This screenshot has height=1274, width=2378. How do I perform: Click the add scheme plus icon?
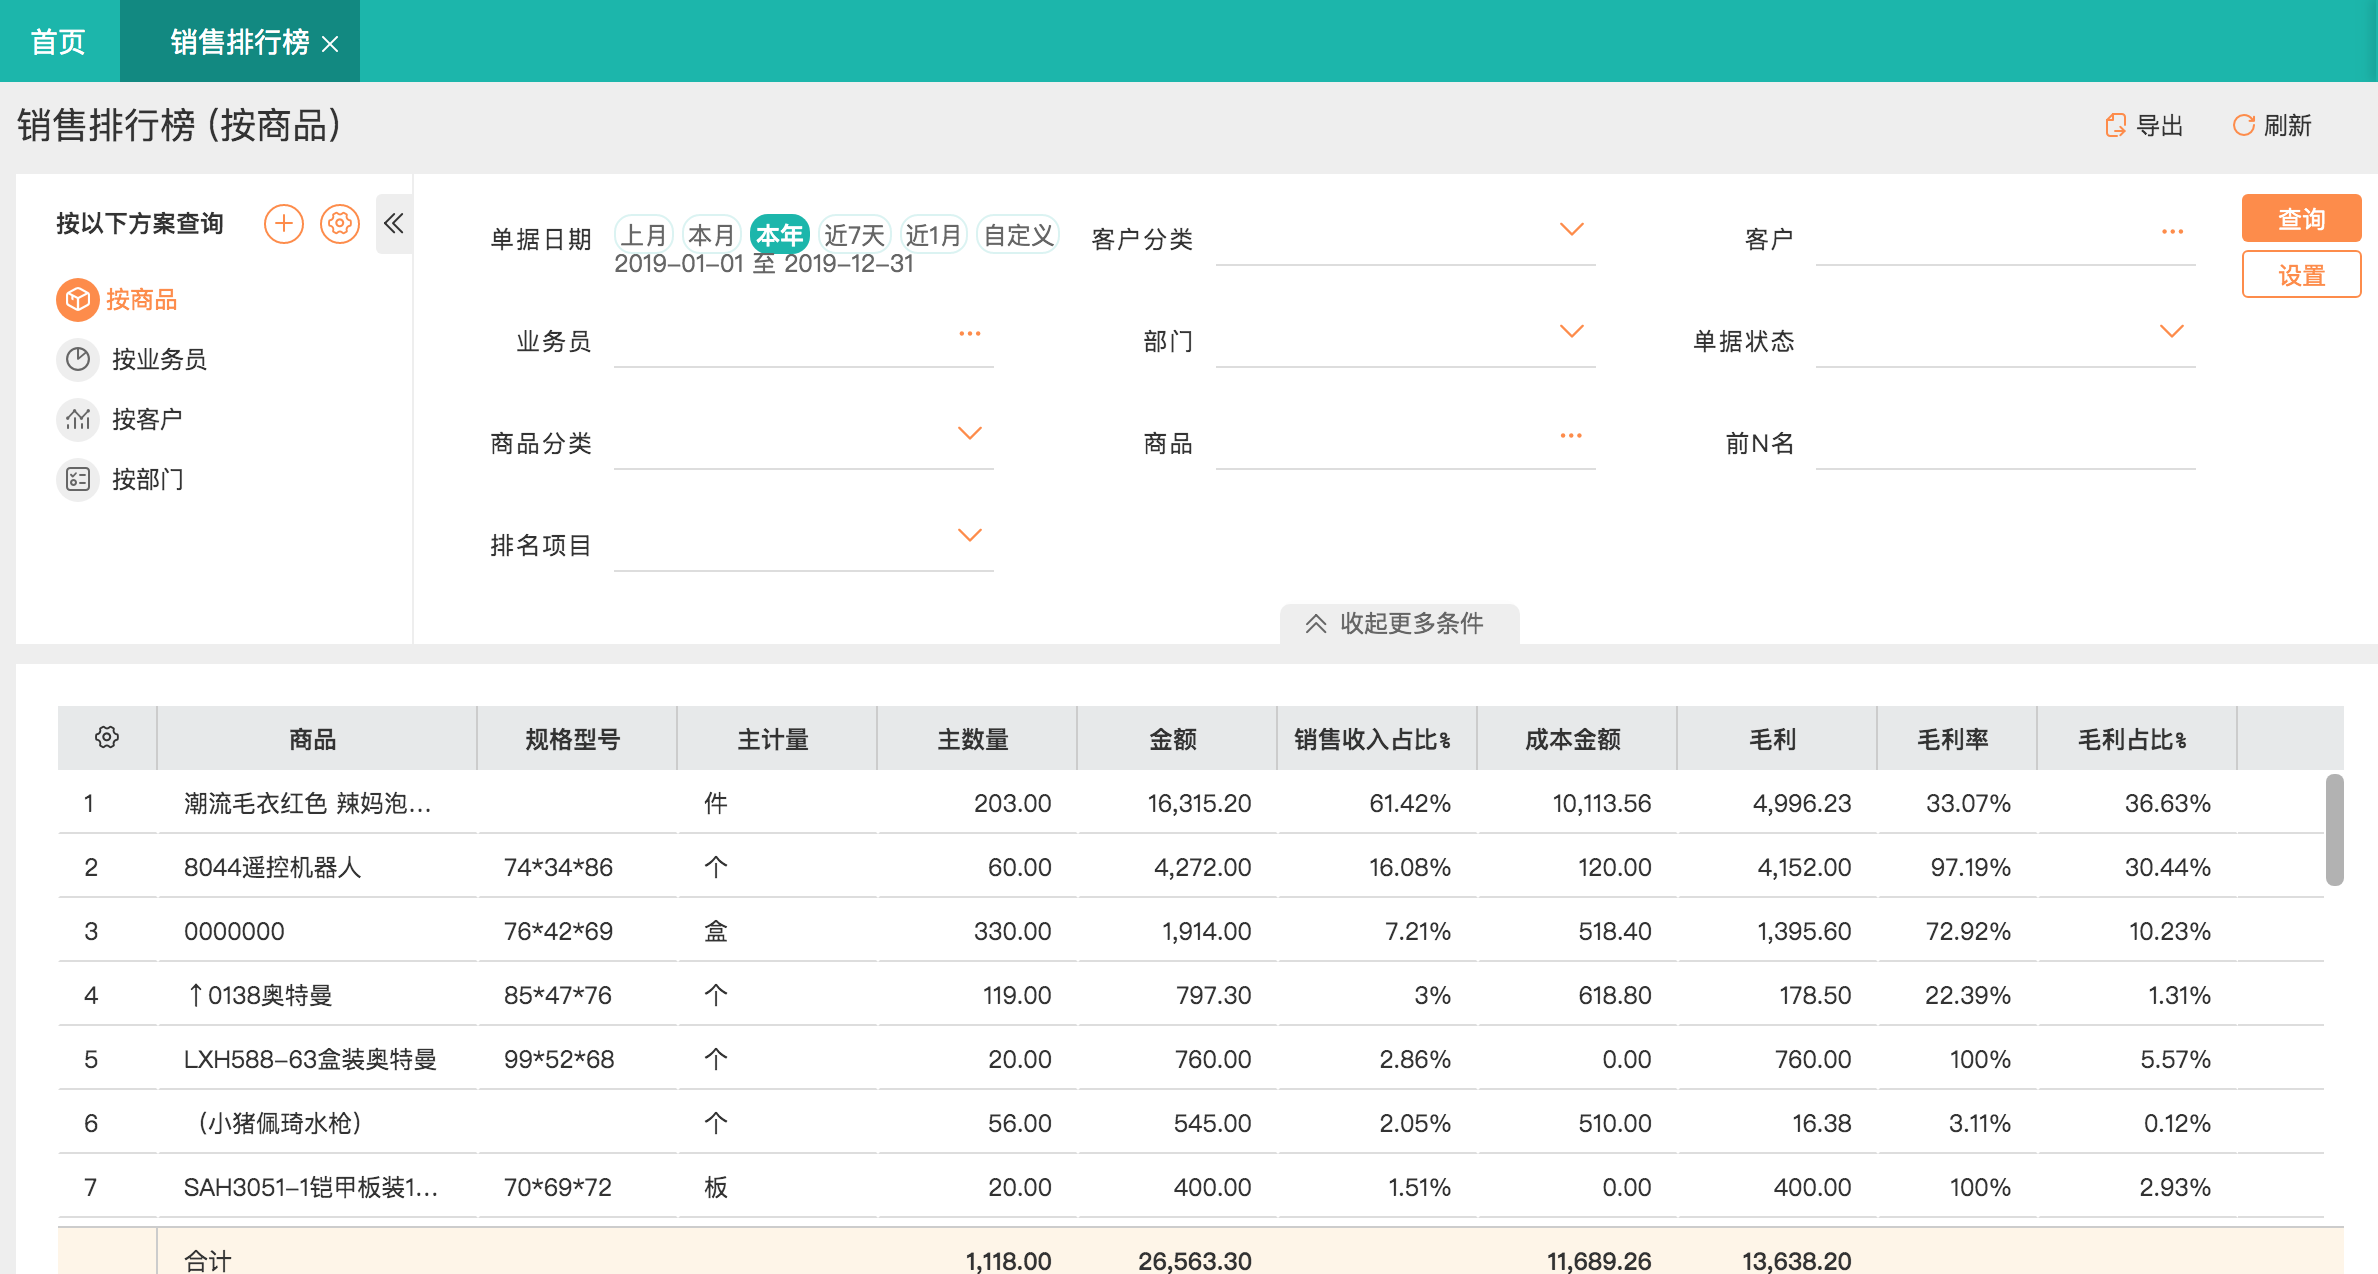pos(285,222)
